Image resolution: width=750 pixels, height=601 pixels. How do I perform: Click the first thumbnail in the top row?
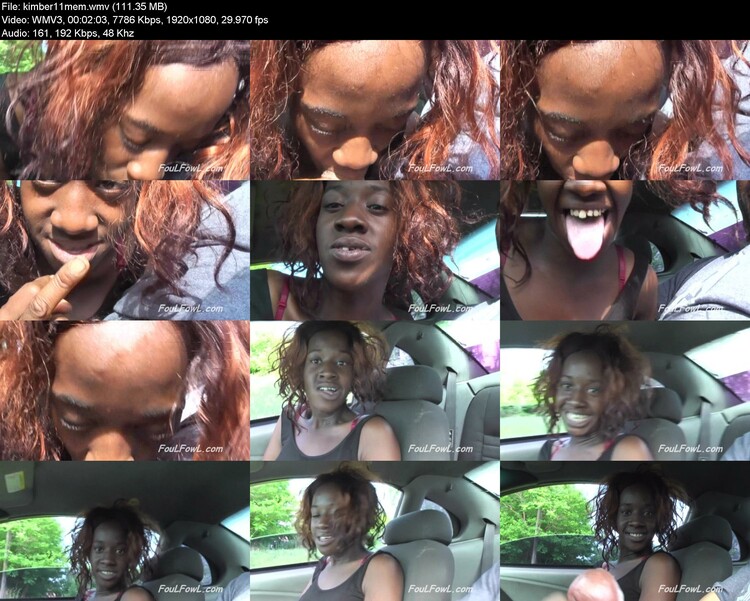[x=124, y=110]
